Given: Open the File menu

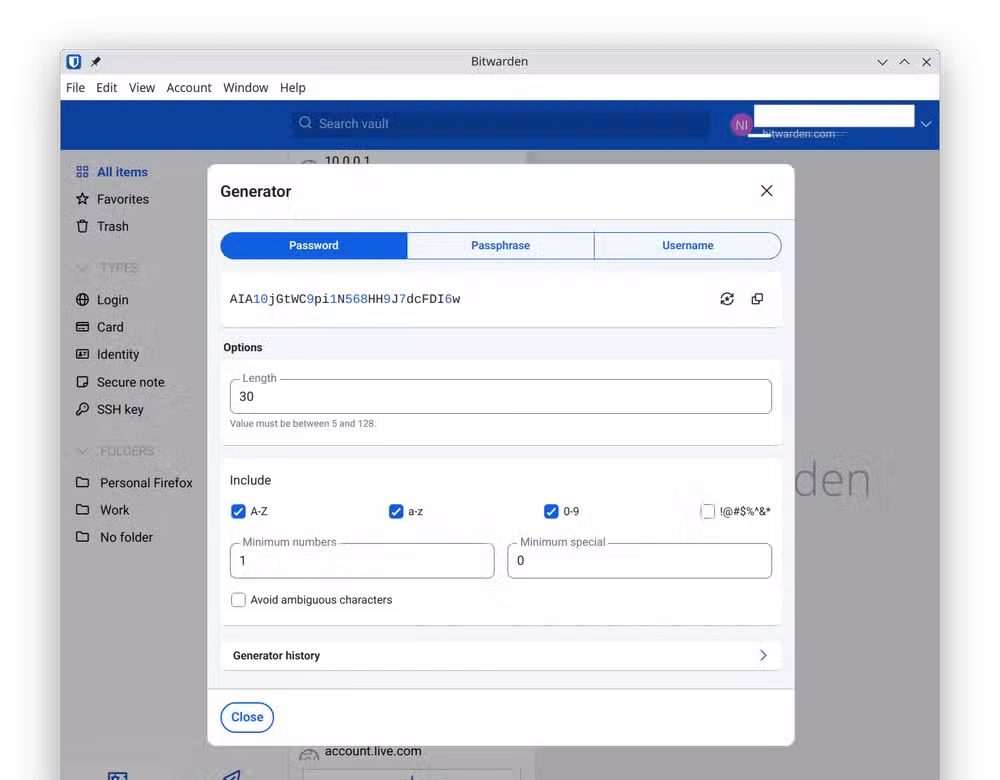Looking at the screenshot, I should 75,87.
